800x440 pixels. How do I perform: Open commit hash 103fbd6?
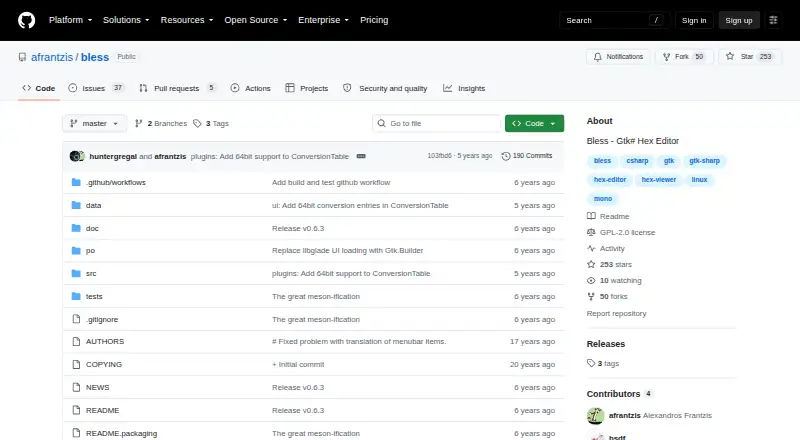click(439, 156)
